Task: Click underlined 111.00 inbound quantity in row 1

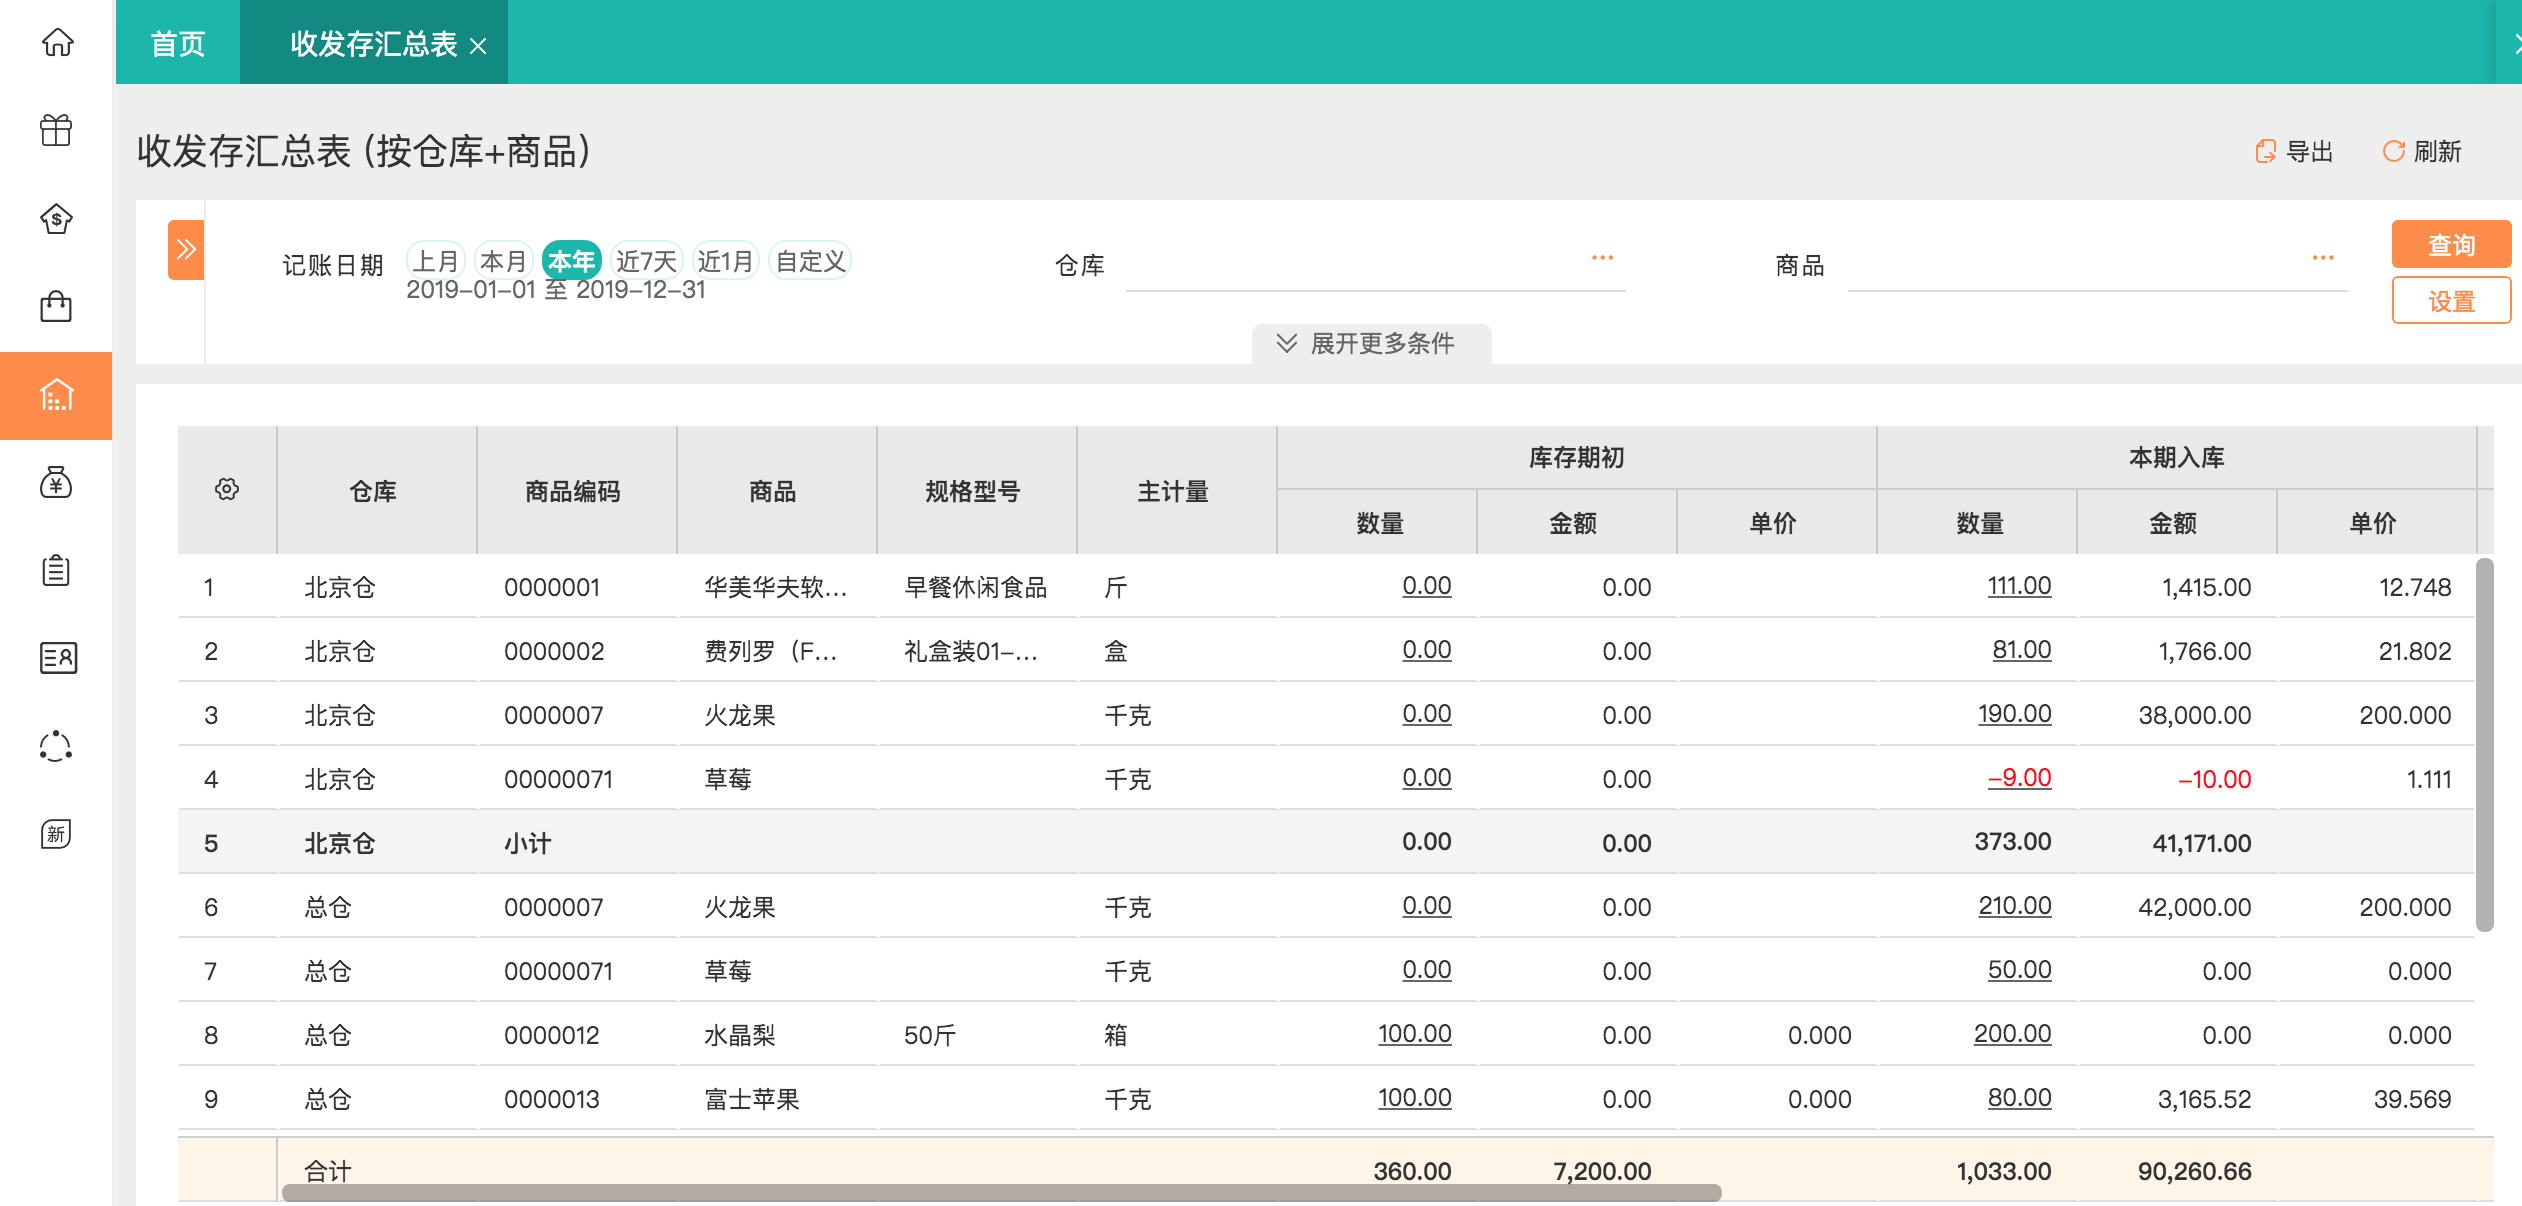Action: click(2014, 587)
